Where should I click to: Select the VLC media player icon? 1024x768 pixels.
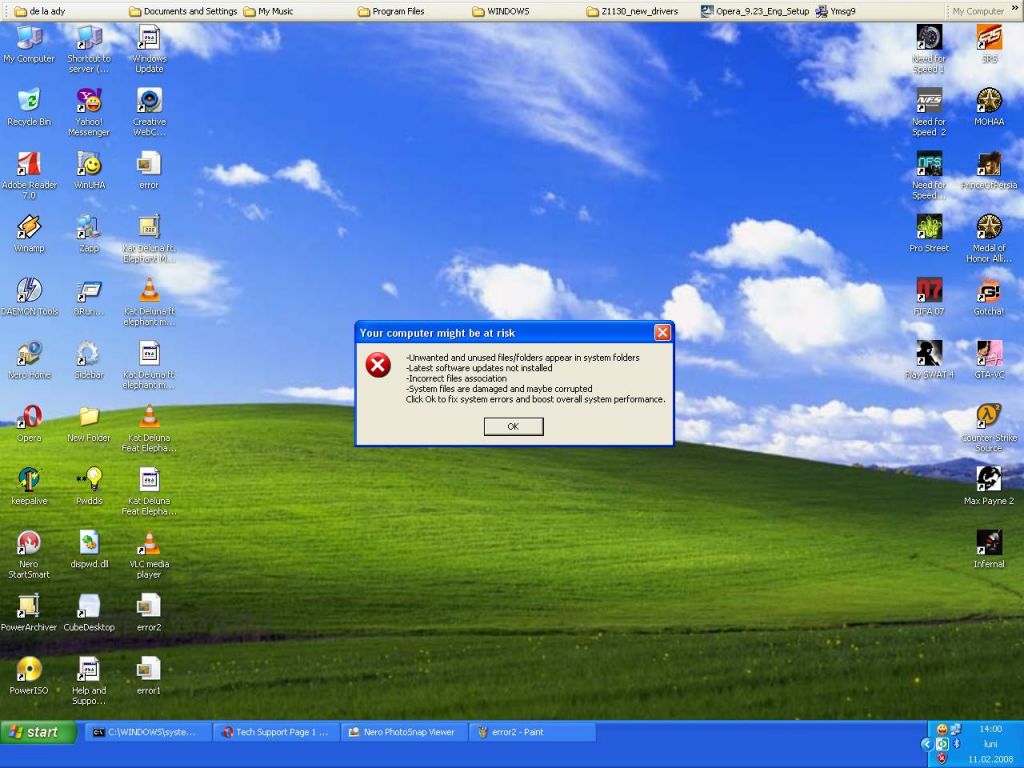(149, 543)
